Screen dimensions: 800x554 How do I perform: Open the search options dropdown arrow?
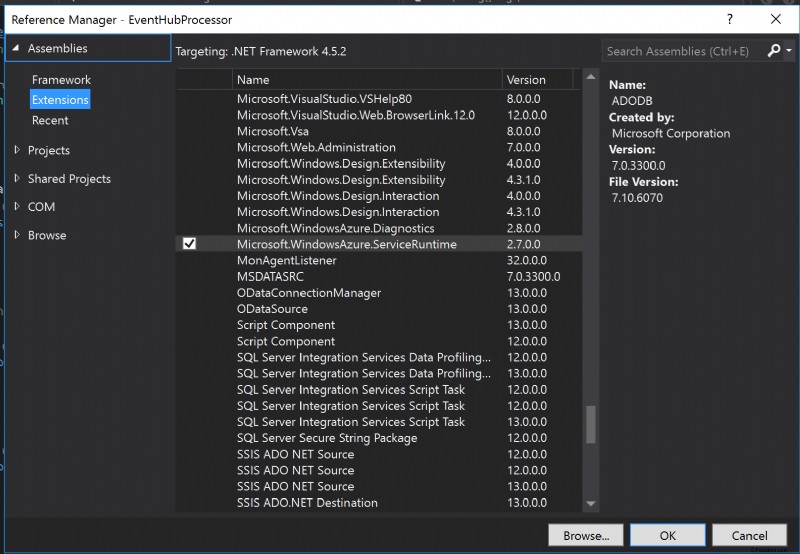788,51
